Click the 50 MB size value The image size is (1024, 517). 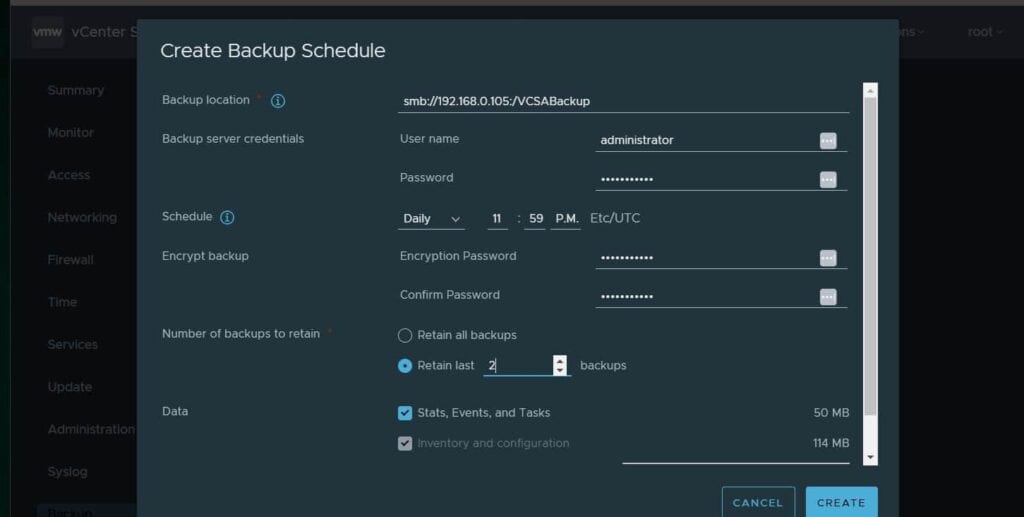831,413
